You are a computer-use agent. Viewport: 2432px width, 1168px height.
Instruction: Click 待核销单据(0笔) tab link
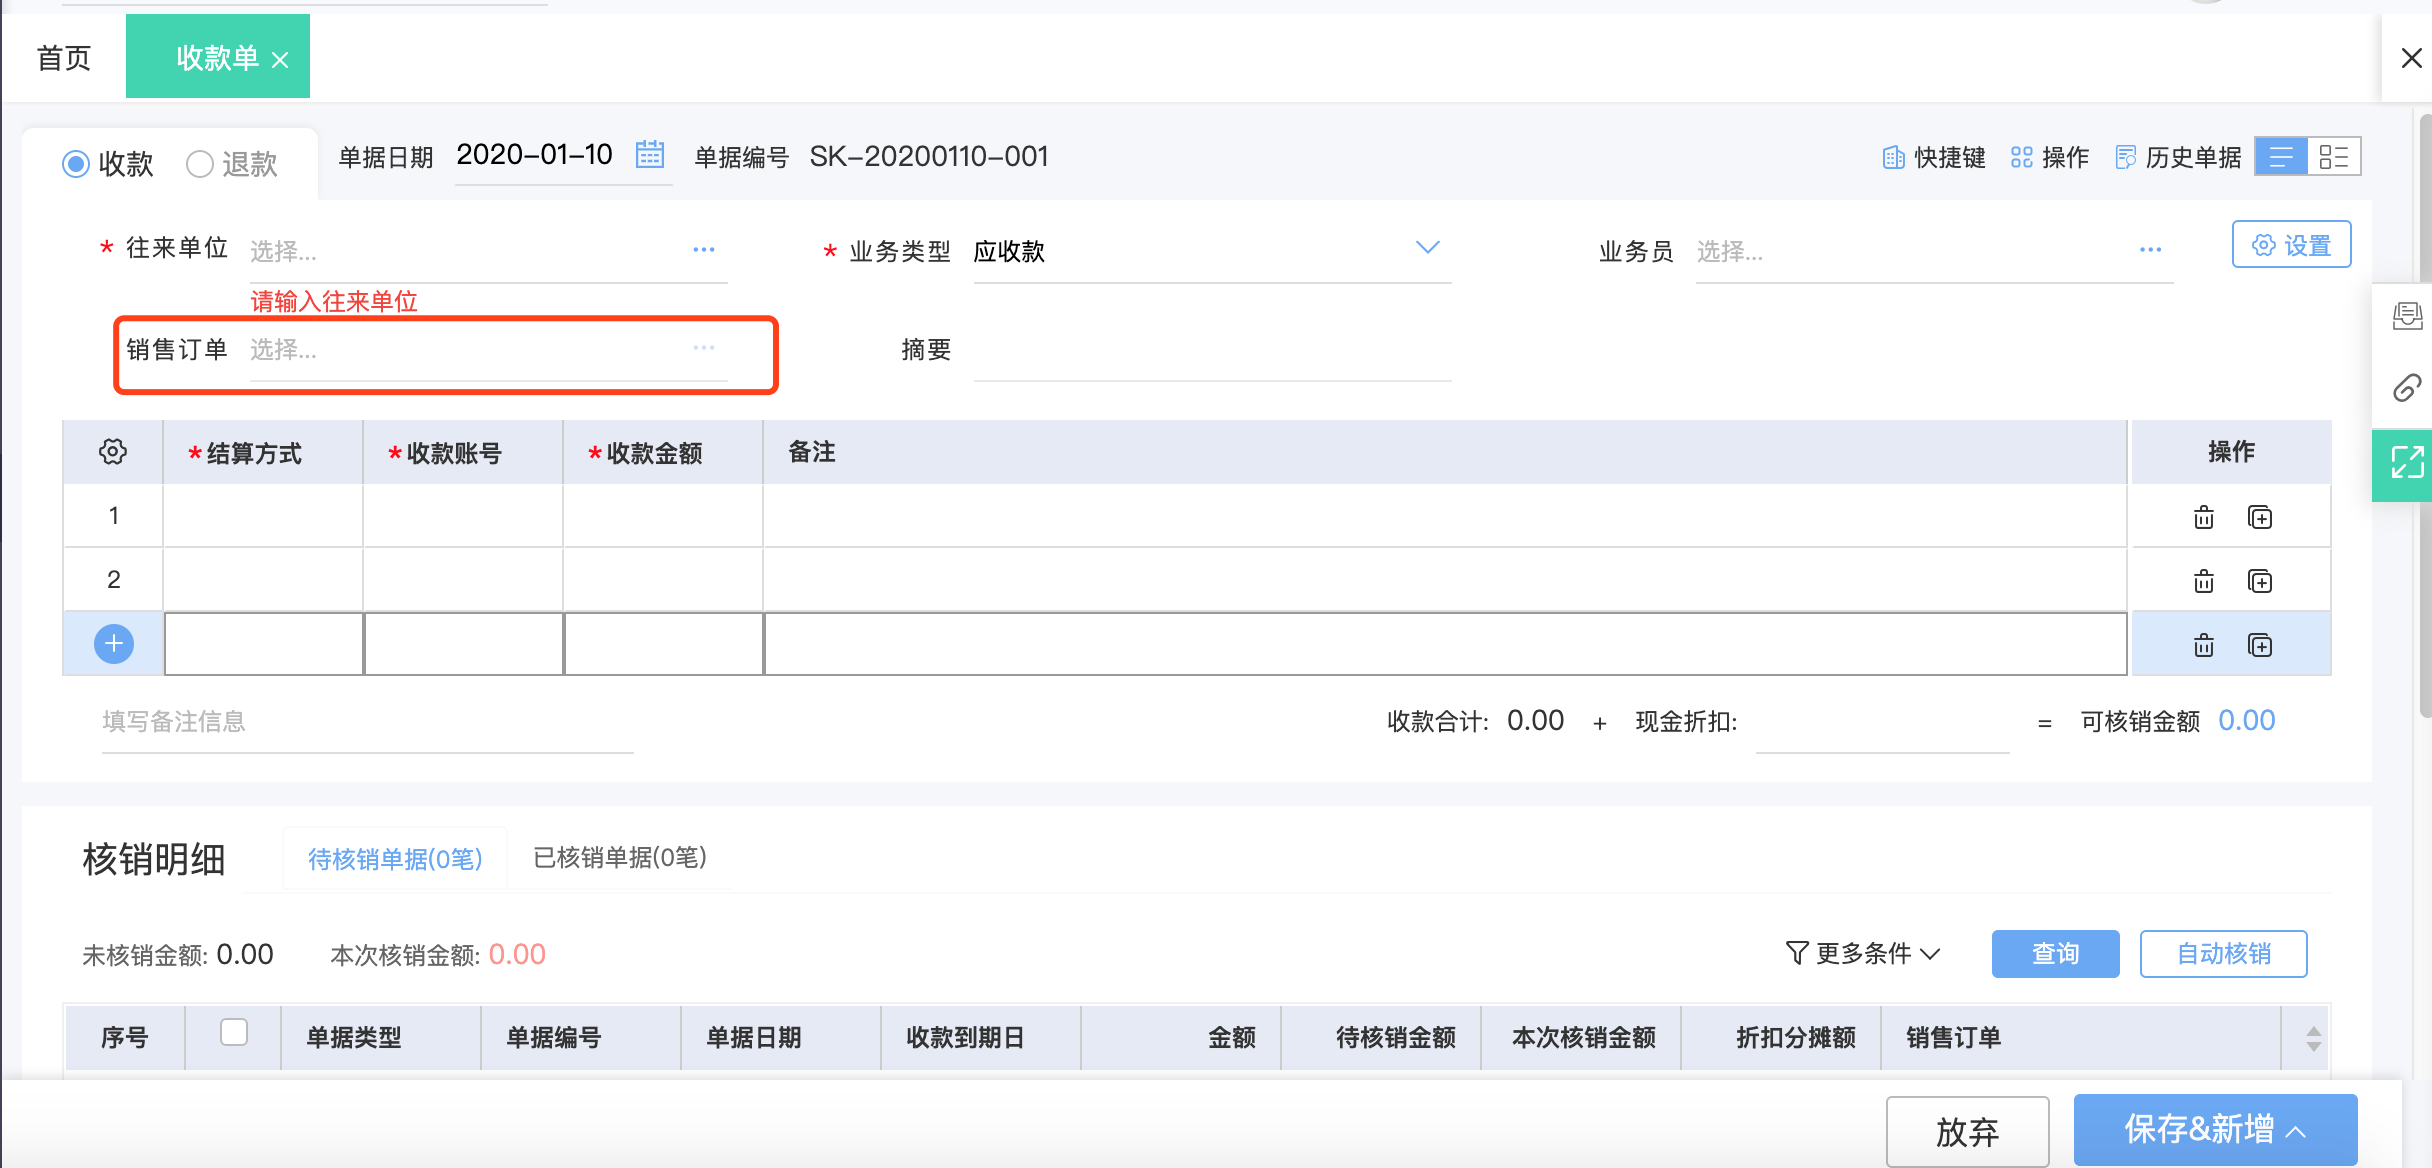391,858
